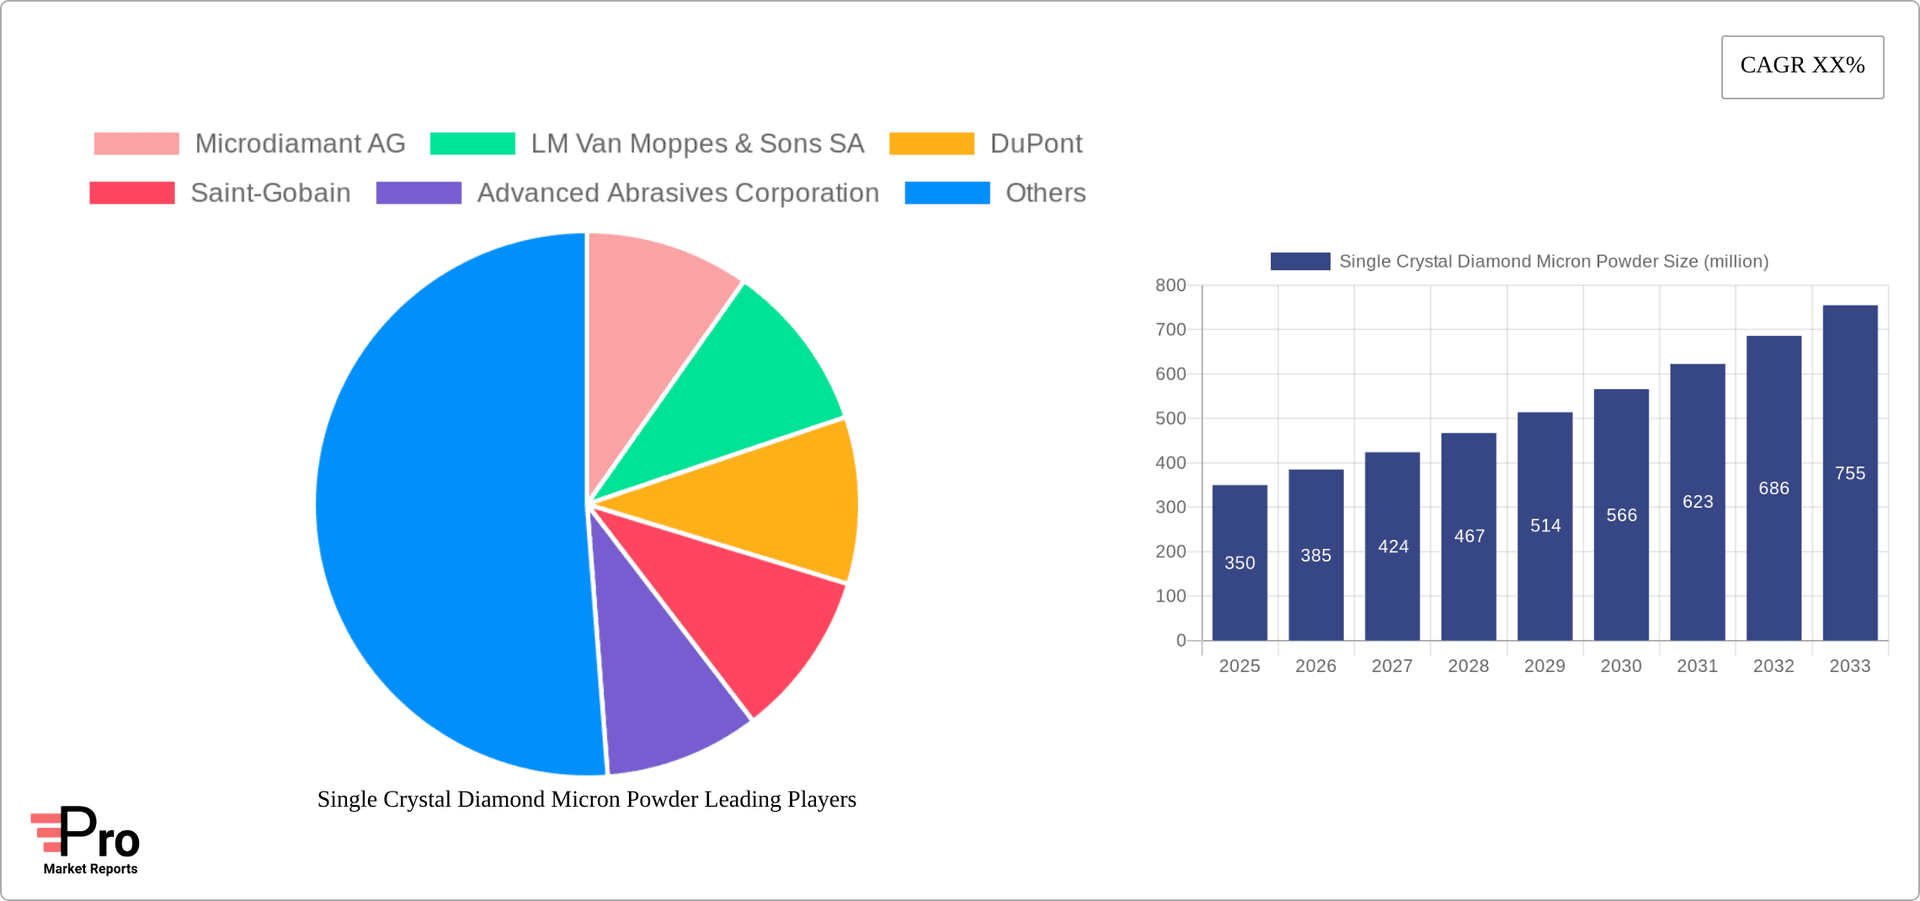Click the Single Crystal Diamond Micron Powder Size legend label
The image size is (1920, 901).
pos(1554,261)
